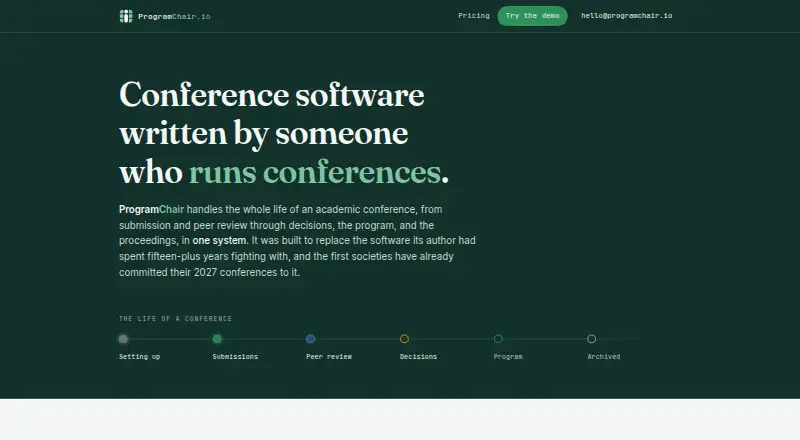Select the Decisions stage dot
800x440 pixels.
pyautogui.click(x=404, y=339)
